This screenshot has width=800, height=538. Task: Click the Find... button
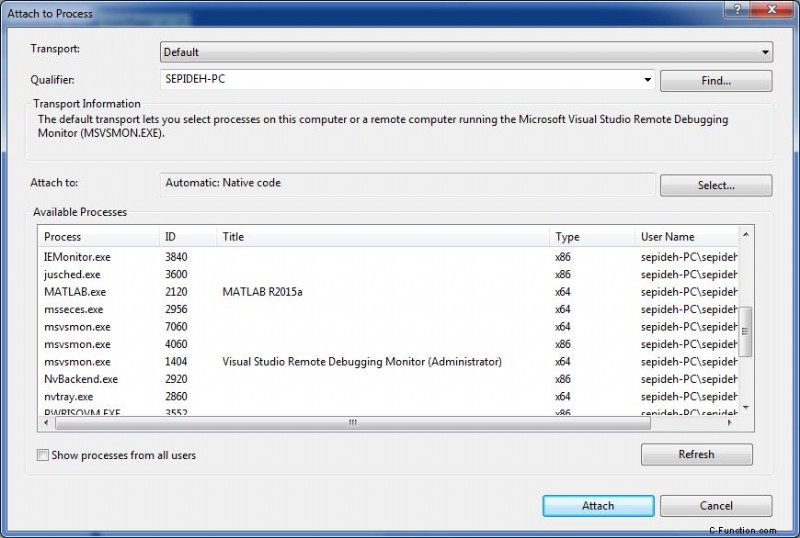coord(715,81)
